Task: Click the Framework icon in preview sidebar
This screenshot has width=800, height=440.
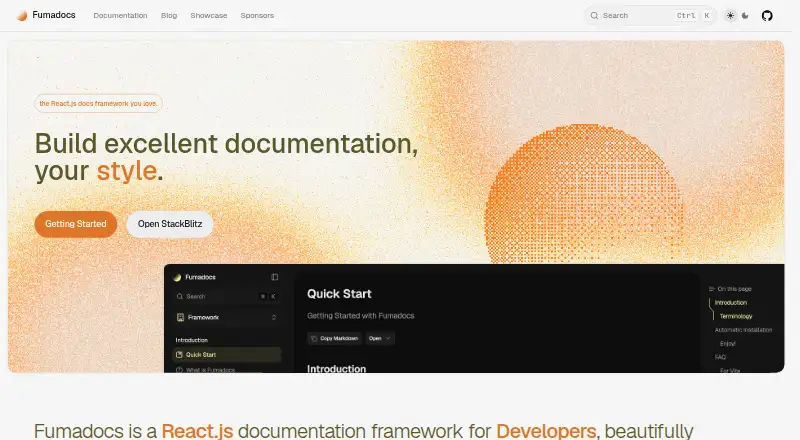Action: coord(180,317)
